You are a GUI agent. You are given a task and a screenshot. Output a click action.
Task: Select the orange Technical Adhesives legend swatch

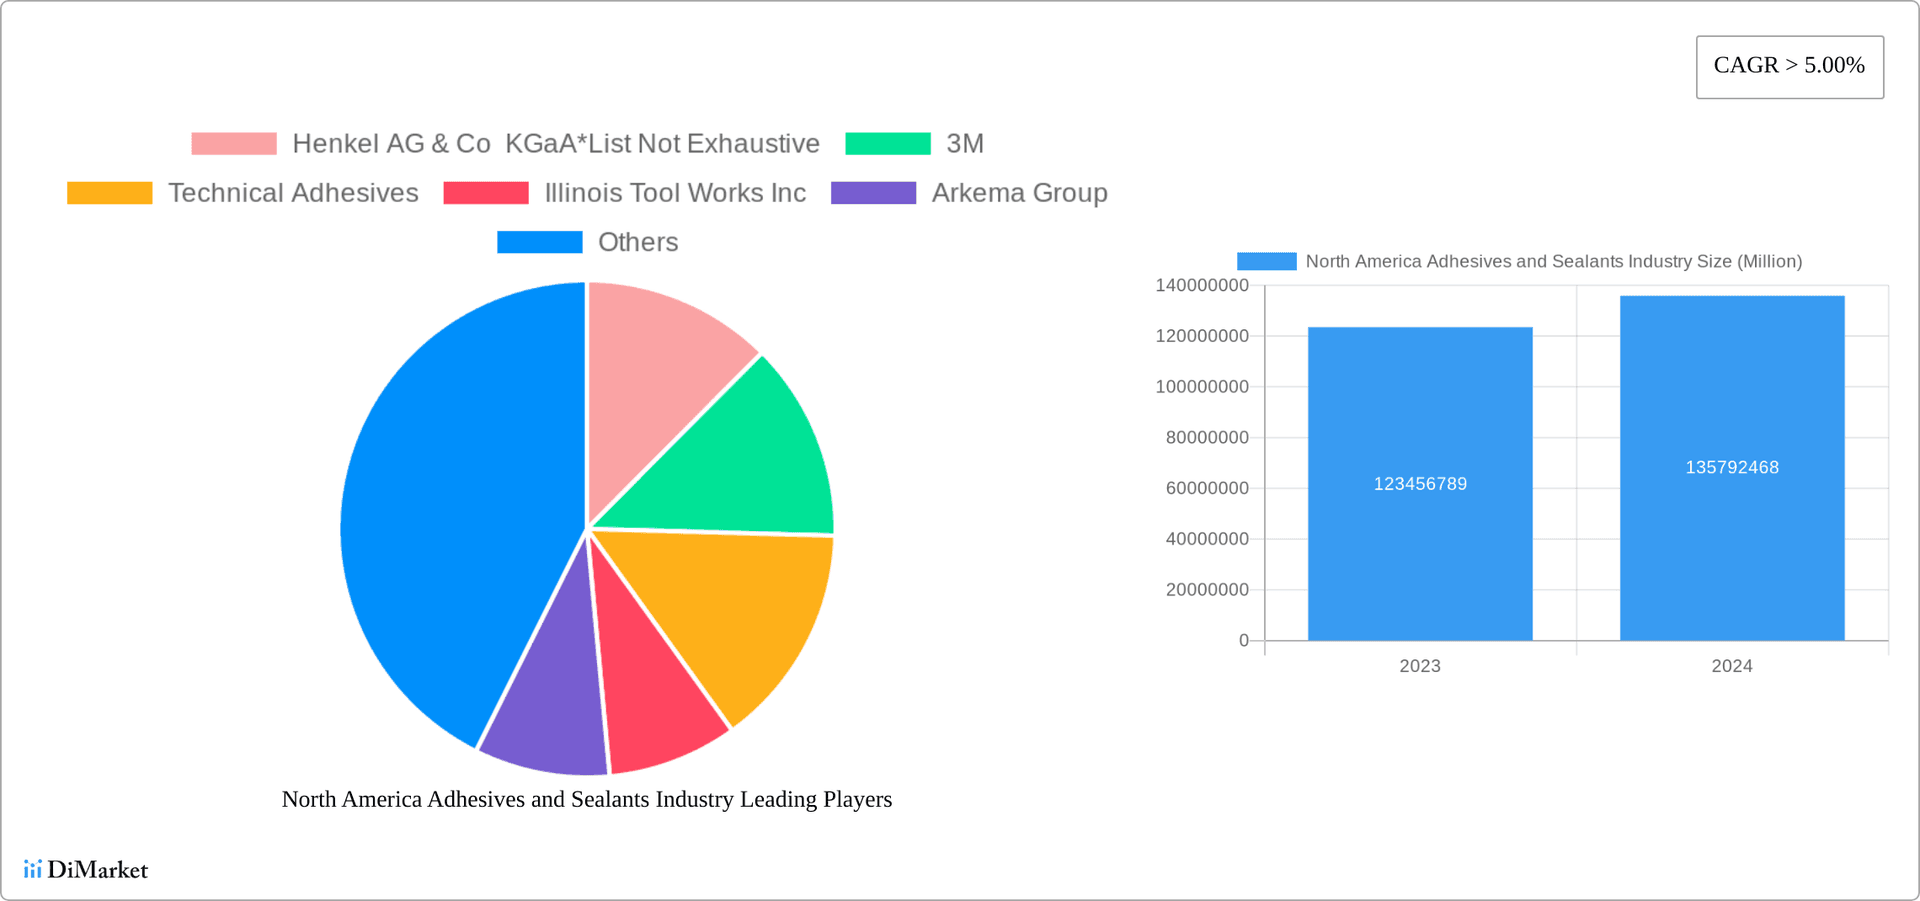(x=110, y=192)
